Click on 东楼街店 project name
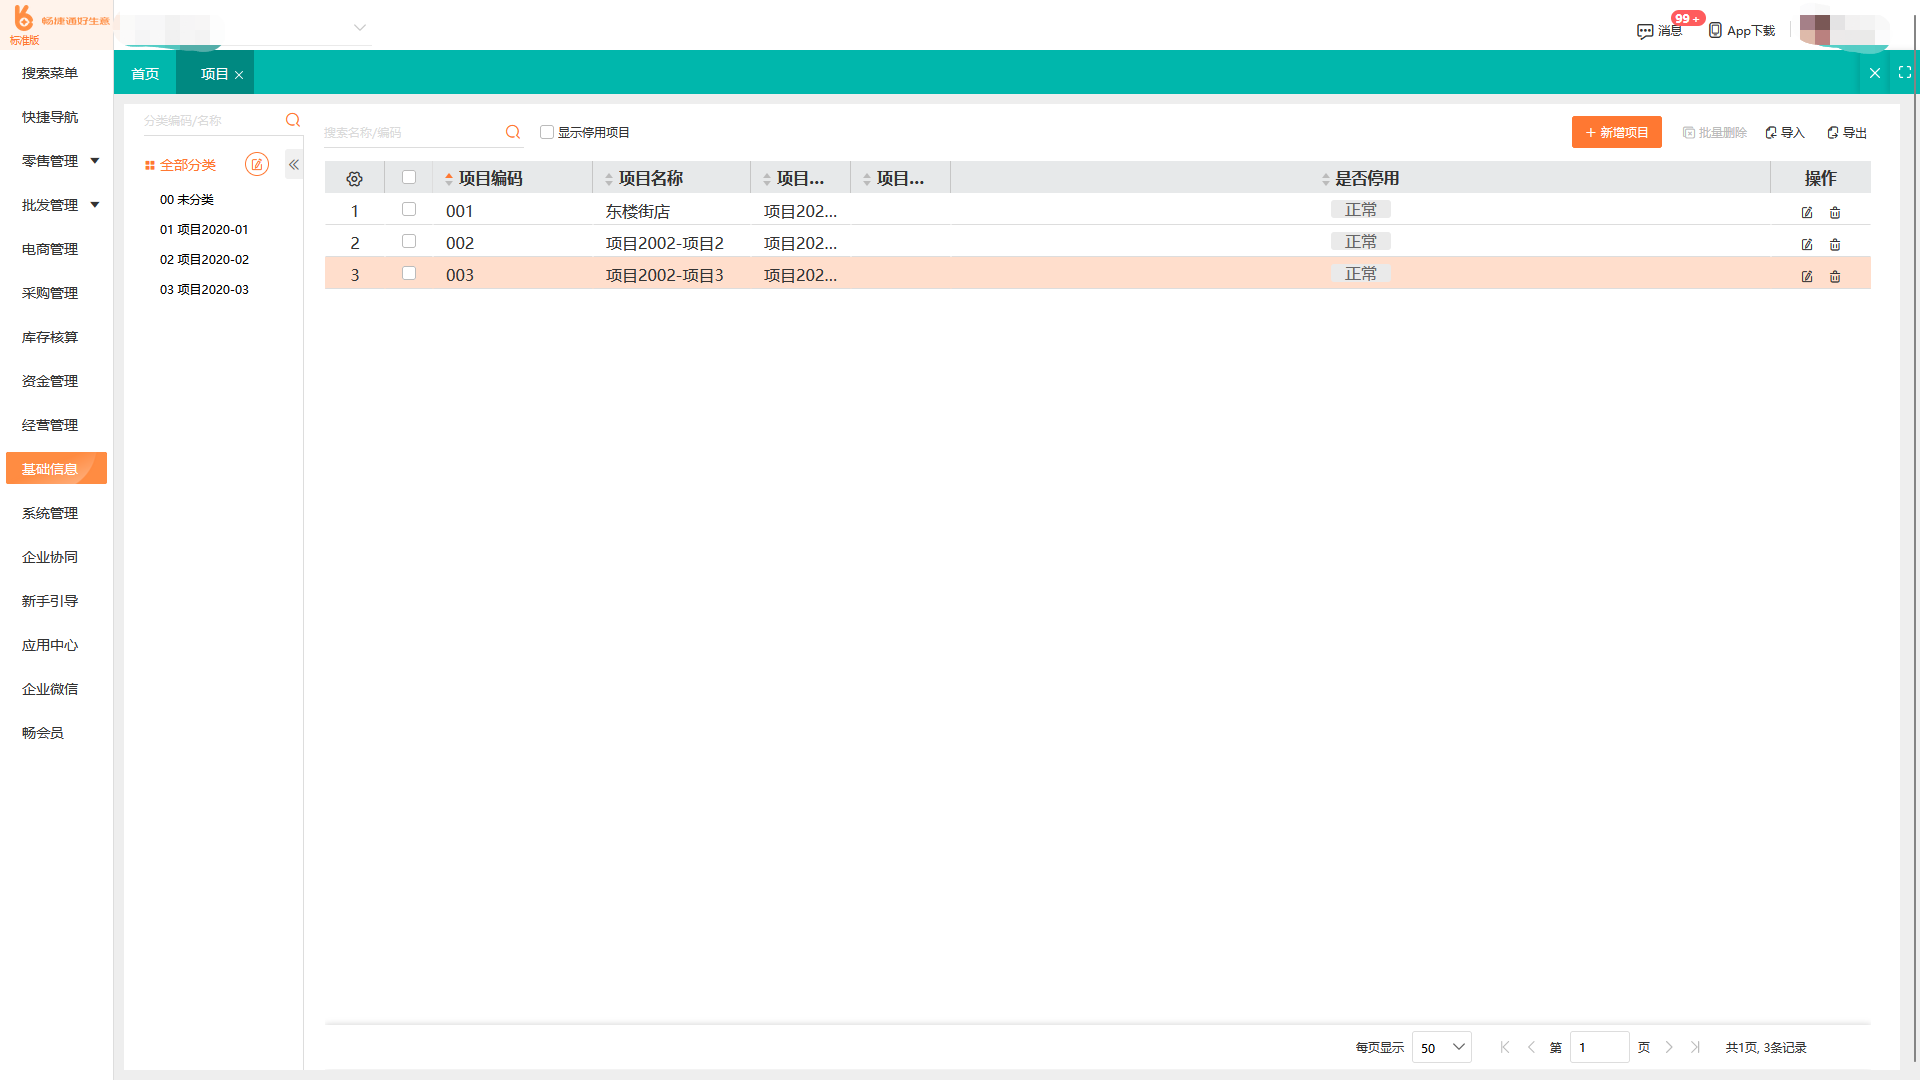Image resolution: width=1920 pixels, height=1080 pixels. pos(638,211)
